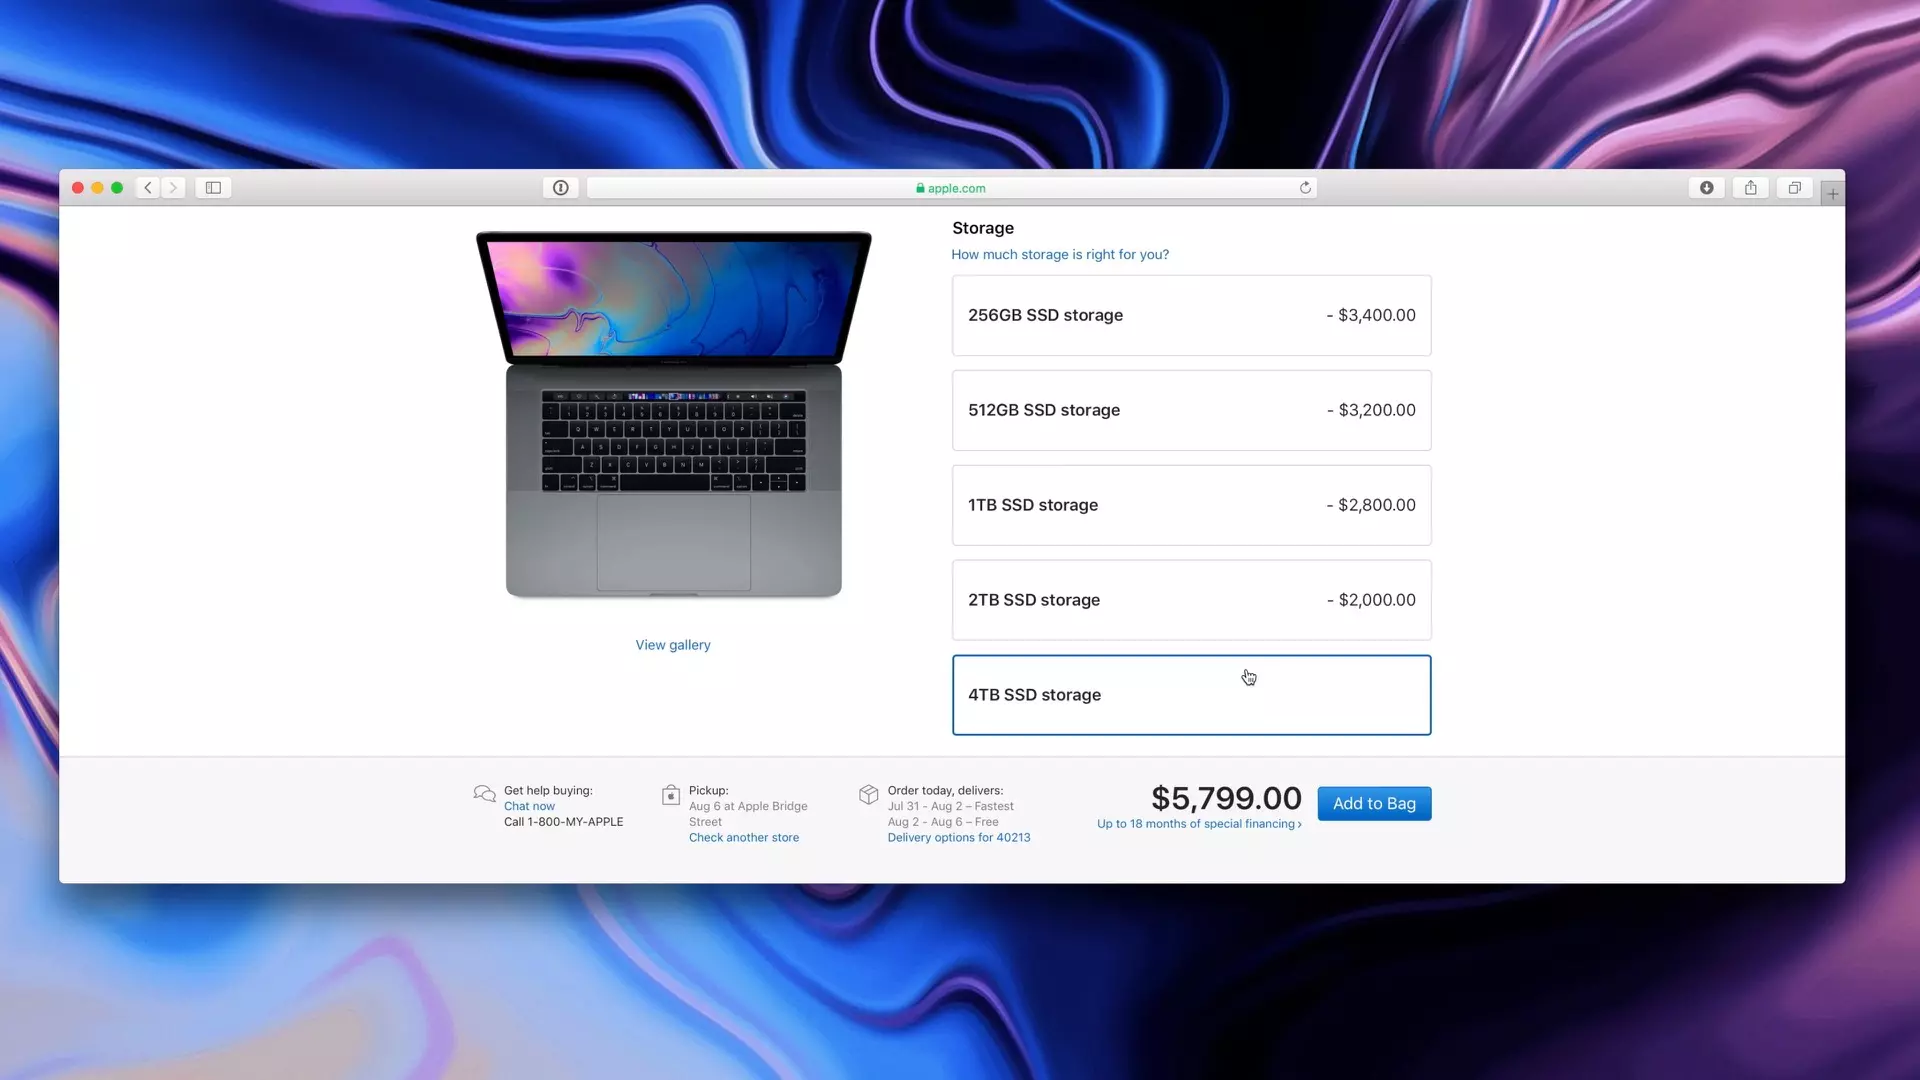Open How much storage is right for you link
Image resolution: width=1920 pixels, height=1080 pixels.
[1060, 253]
